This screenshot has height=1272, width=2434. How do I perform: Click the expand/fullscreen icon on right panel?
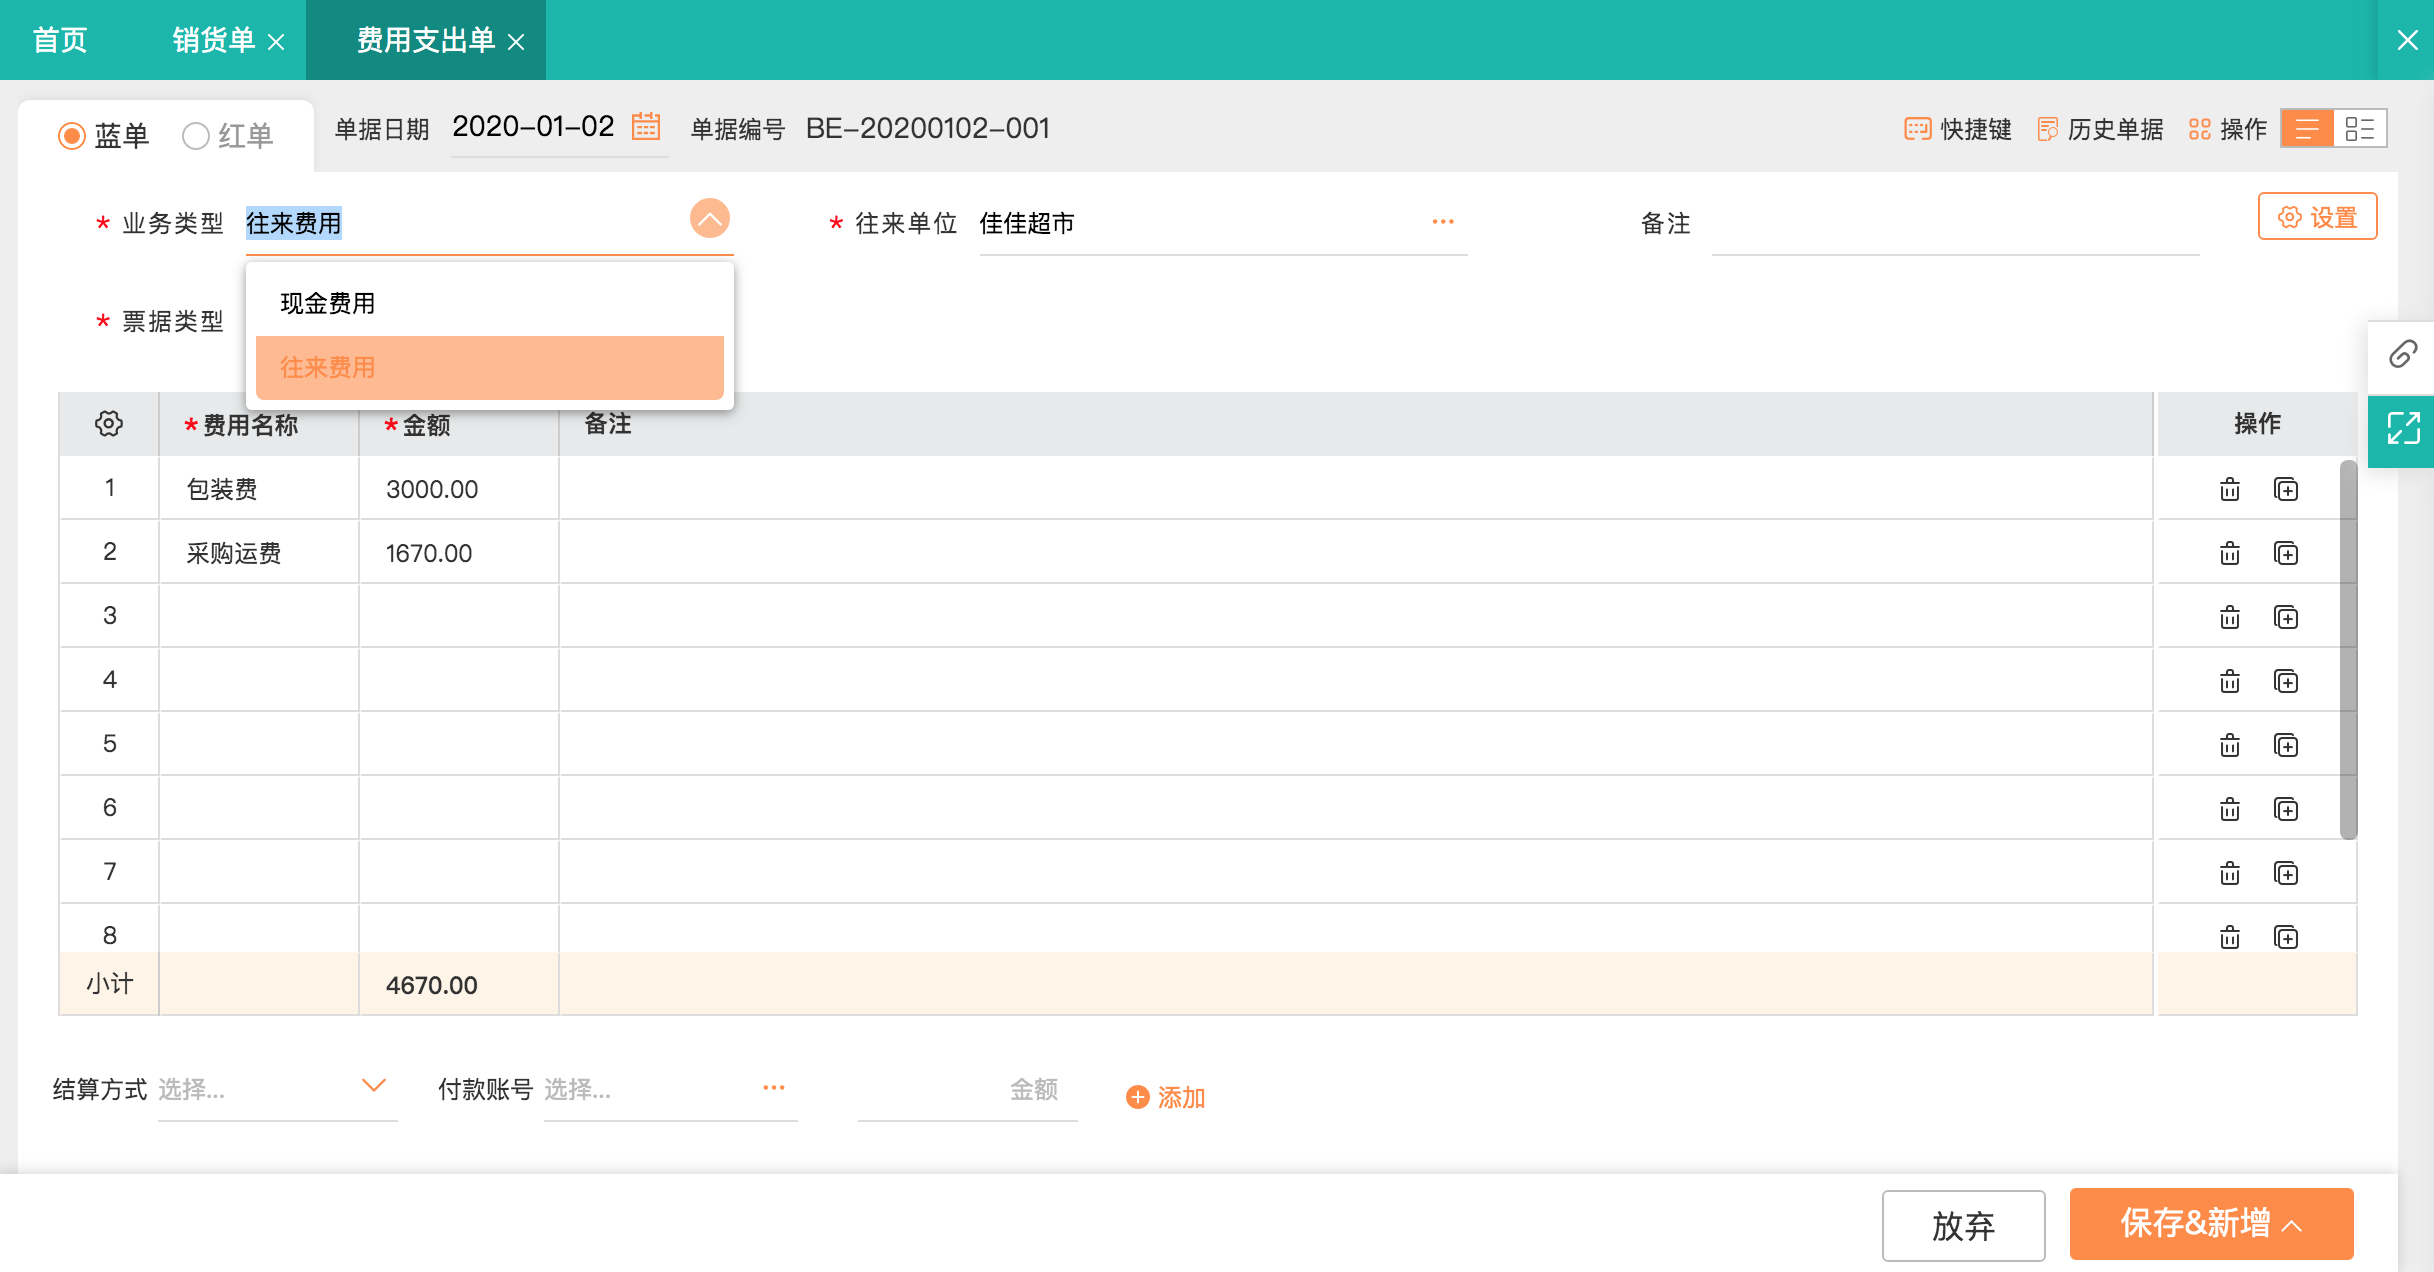[2403, 425]
